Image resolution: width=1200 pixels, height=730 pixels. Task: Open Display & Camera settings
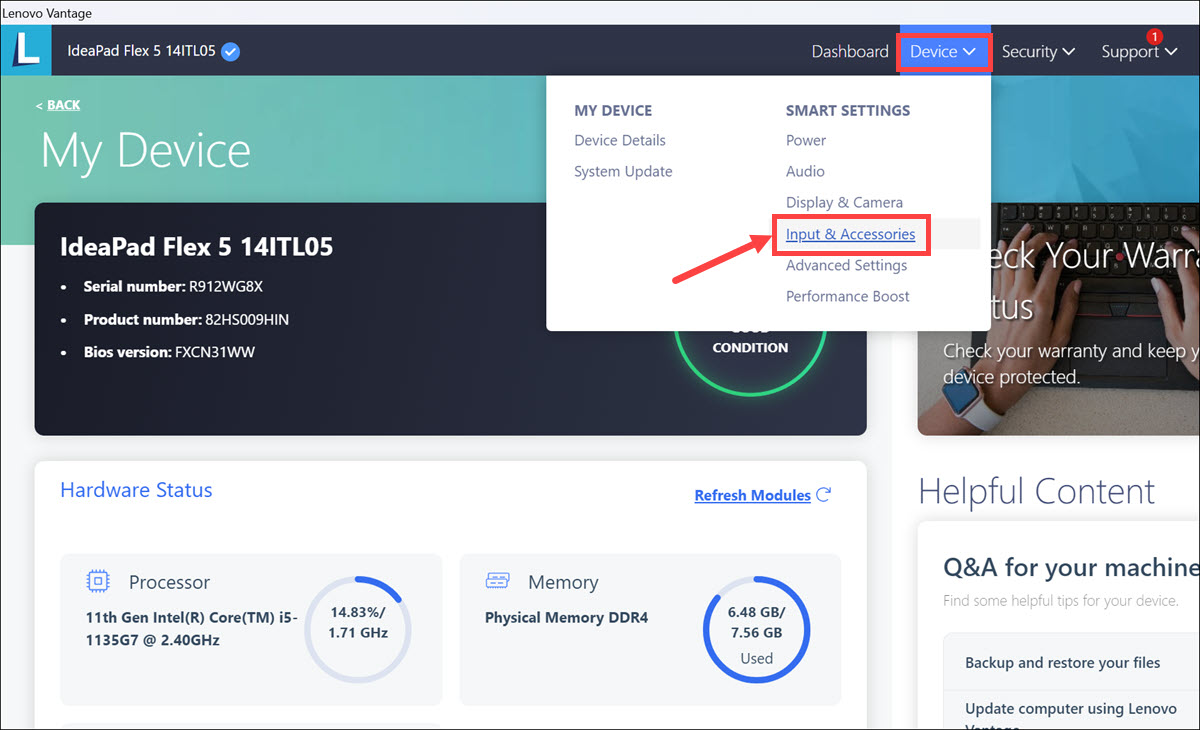click(844, 202)
